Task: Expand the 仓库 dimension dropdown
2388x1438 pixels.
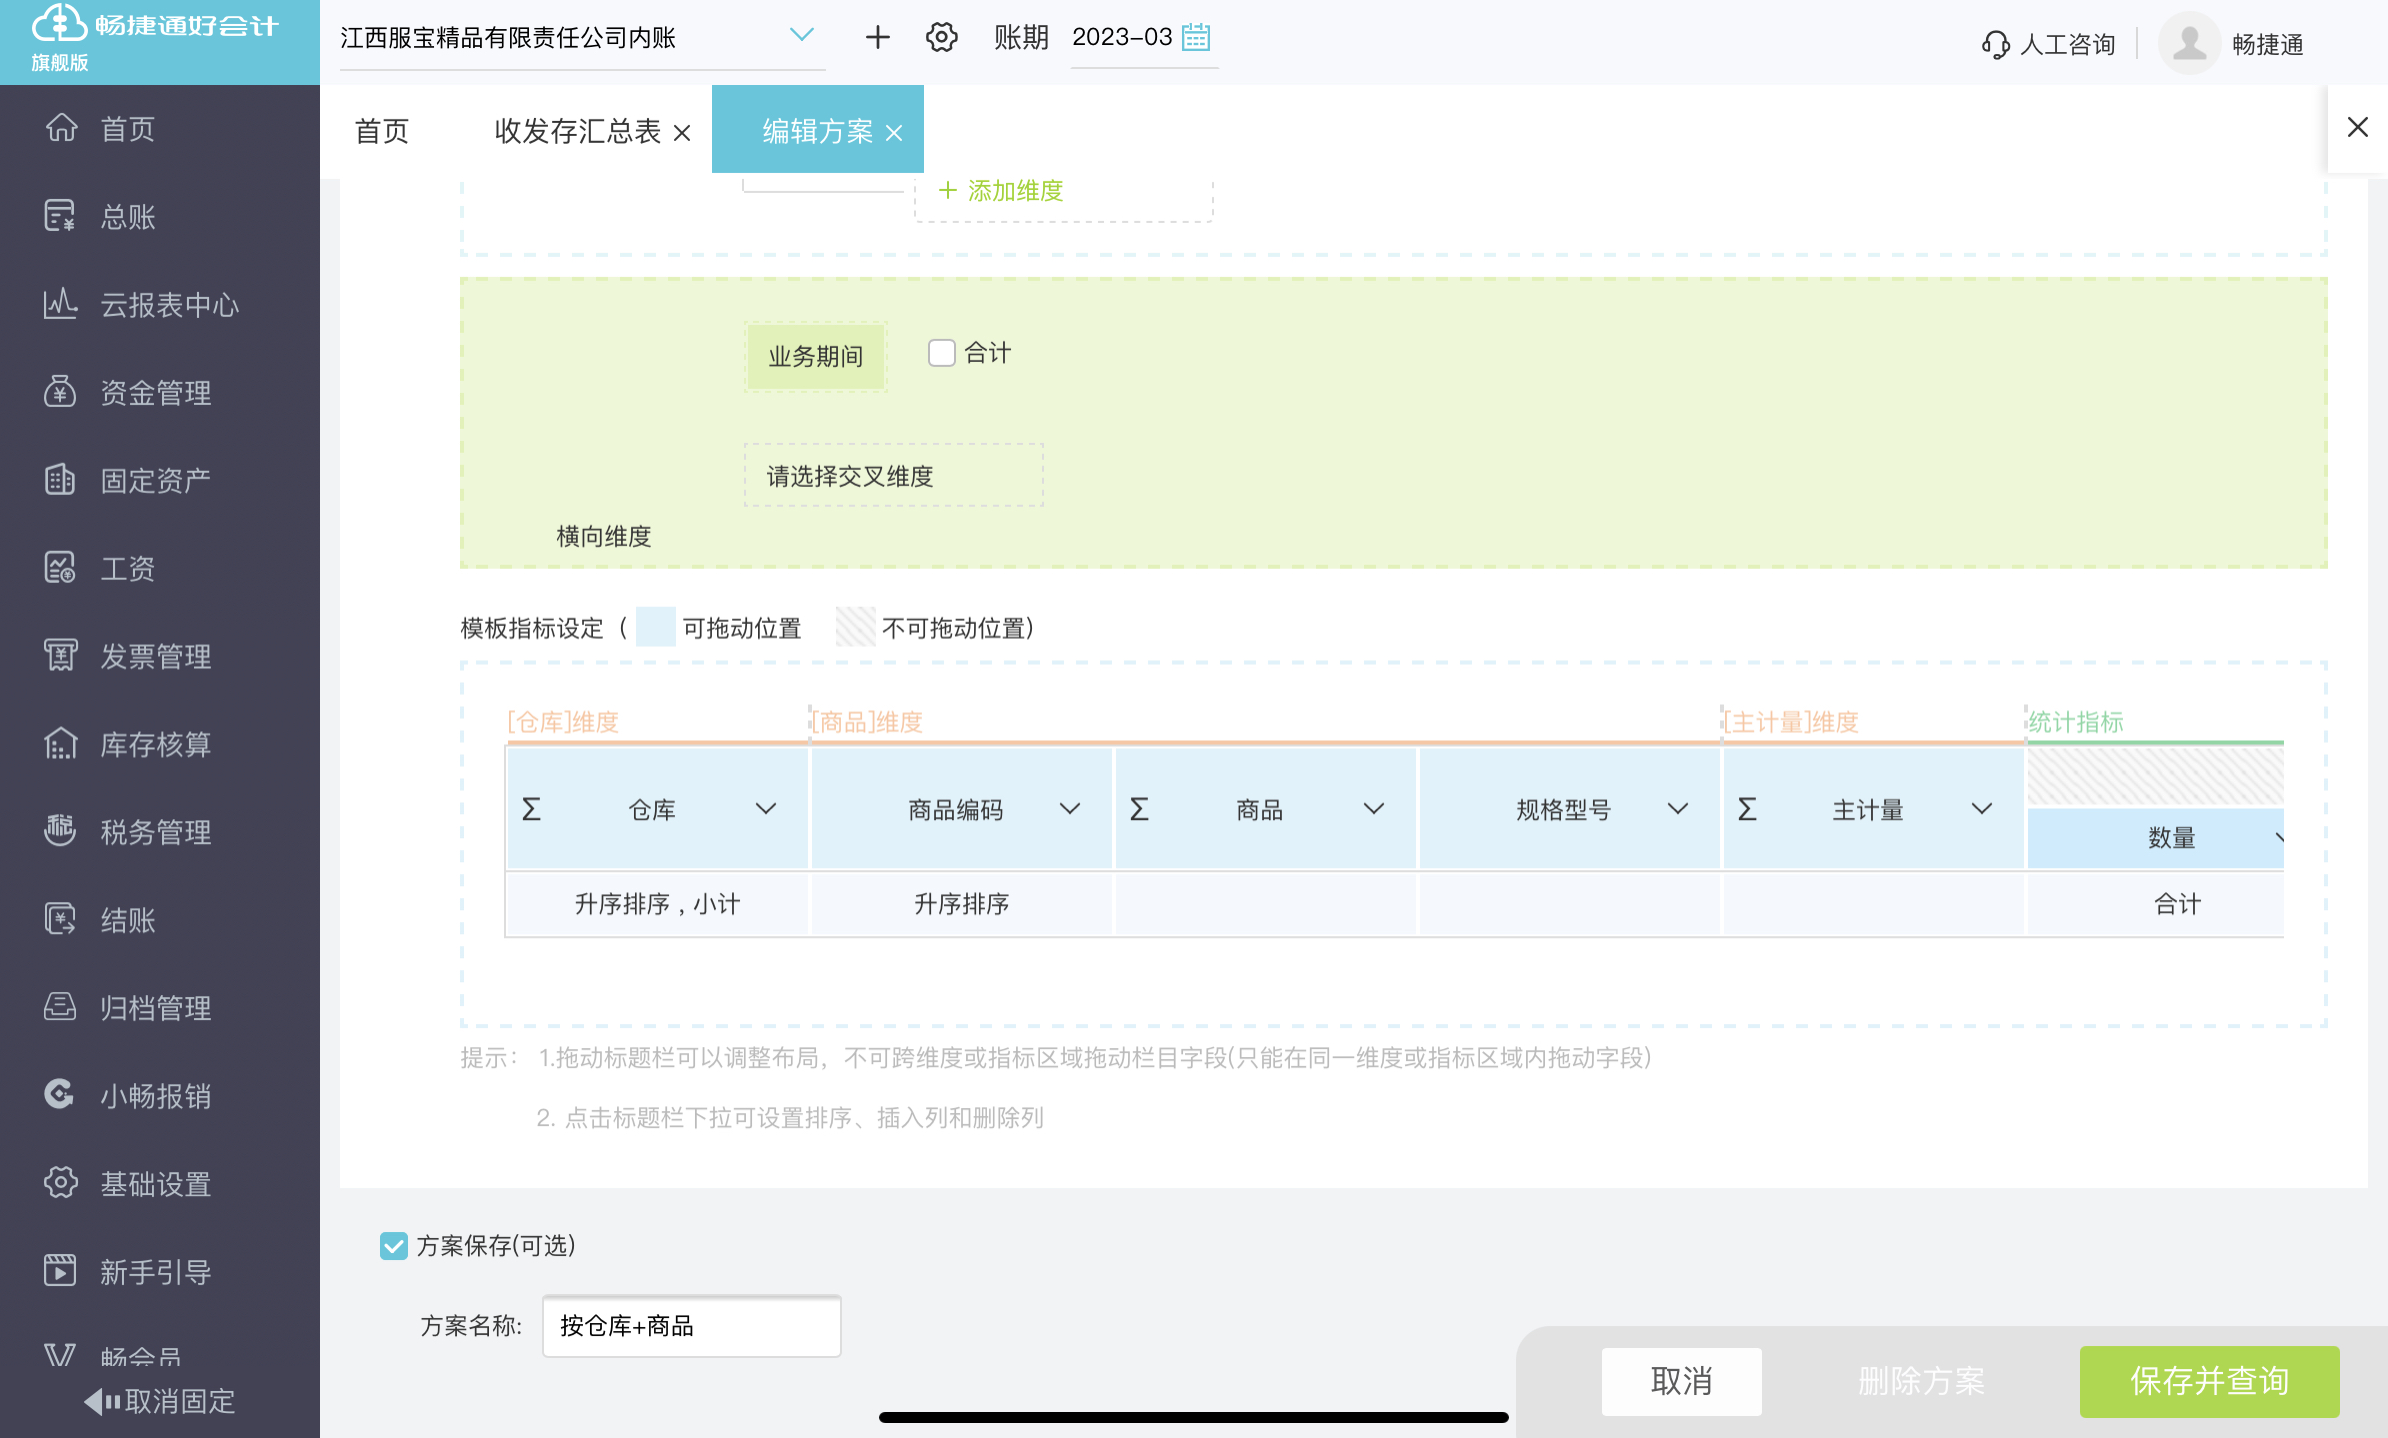Action: pyautogui.click(x=766, y=809)
